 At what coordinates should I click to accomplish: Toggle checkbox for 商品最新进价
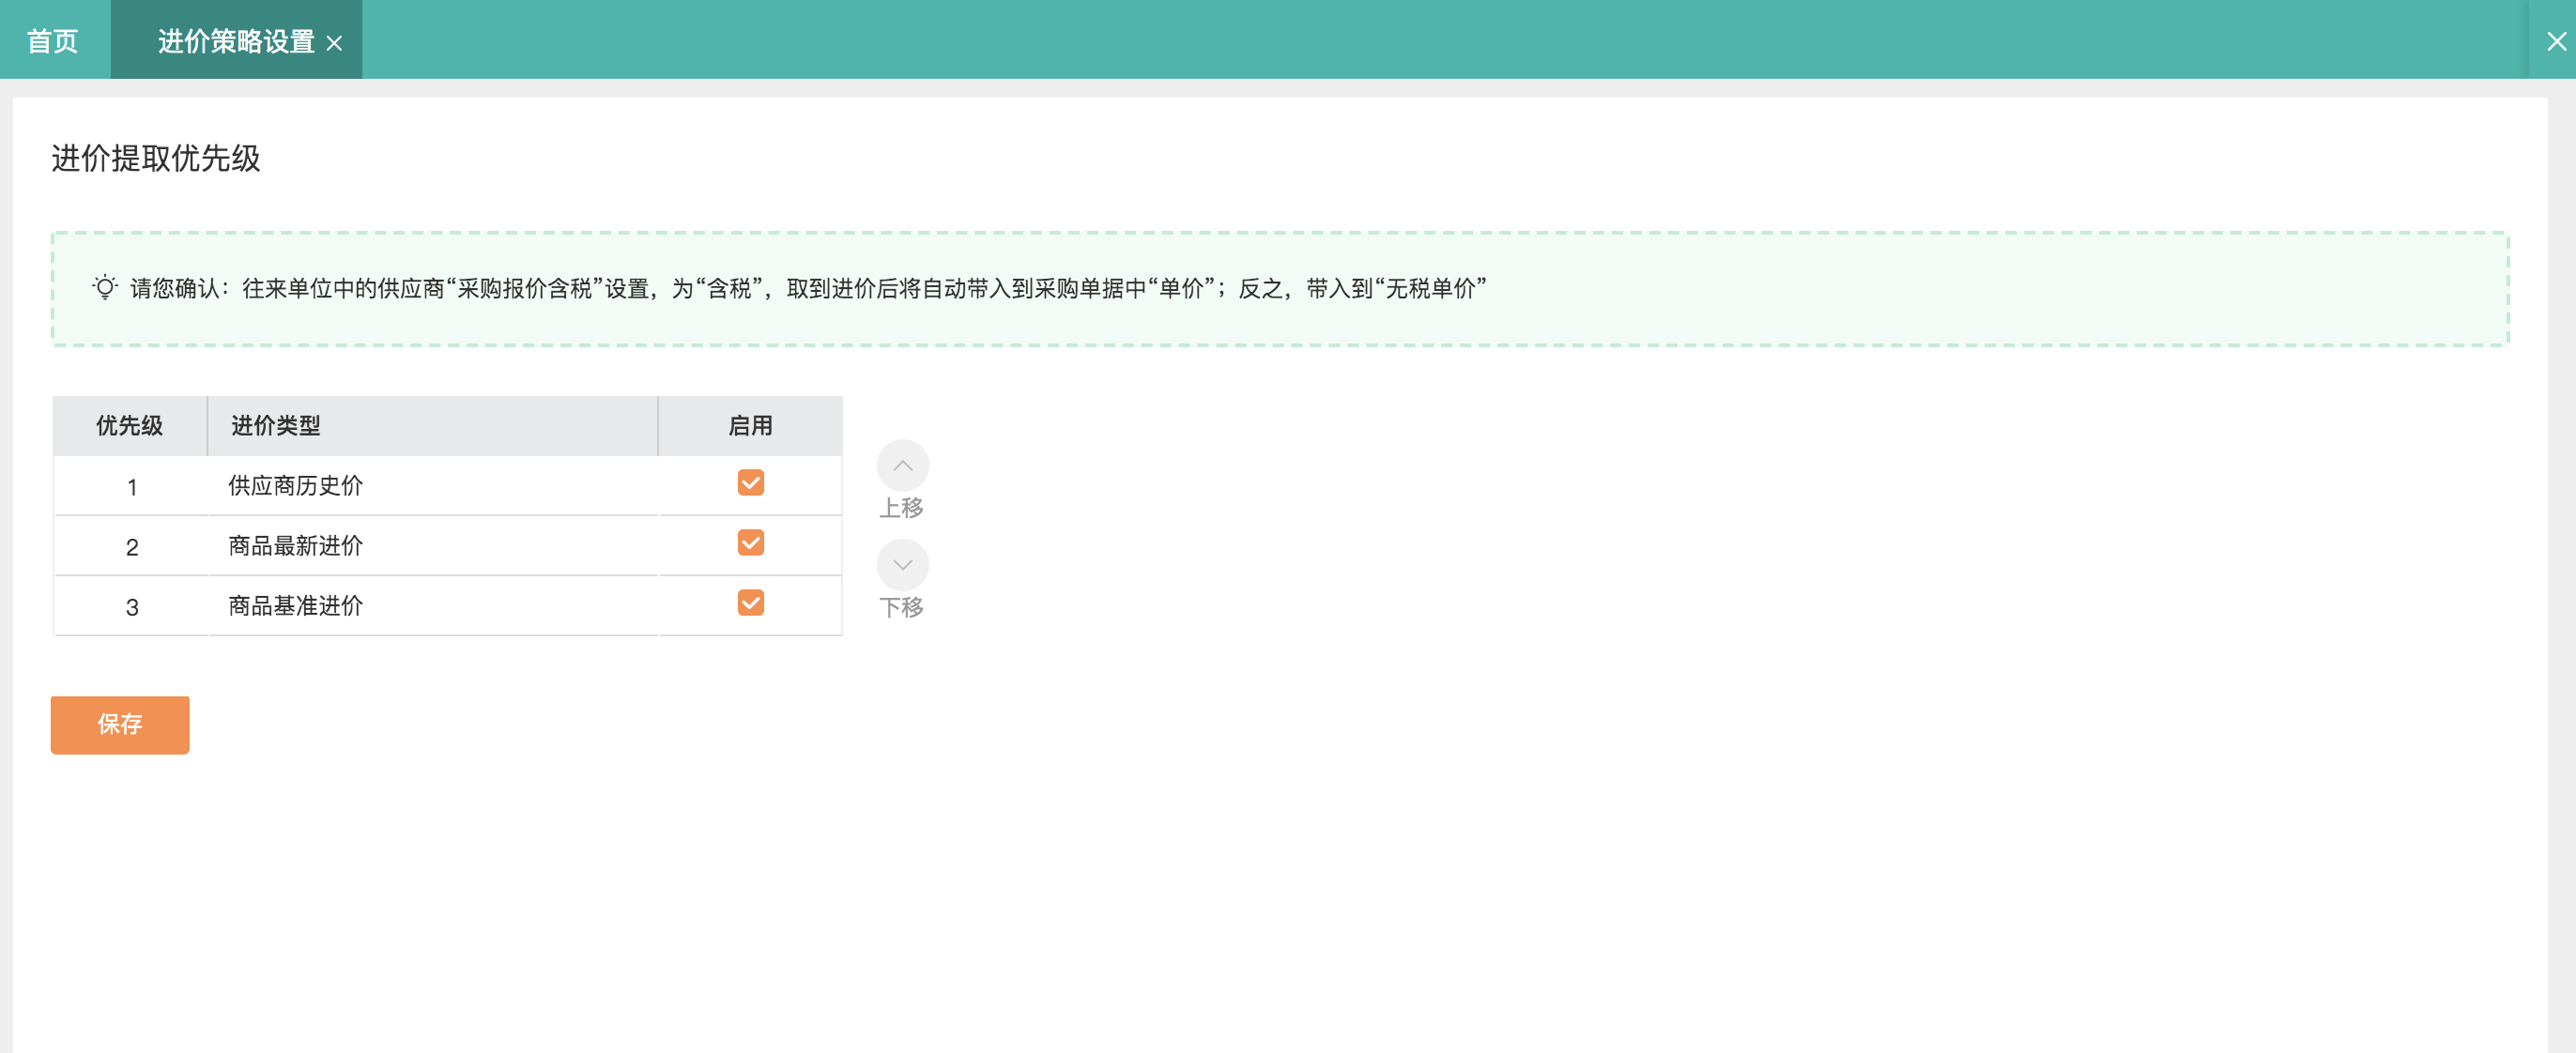[751, 543]
